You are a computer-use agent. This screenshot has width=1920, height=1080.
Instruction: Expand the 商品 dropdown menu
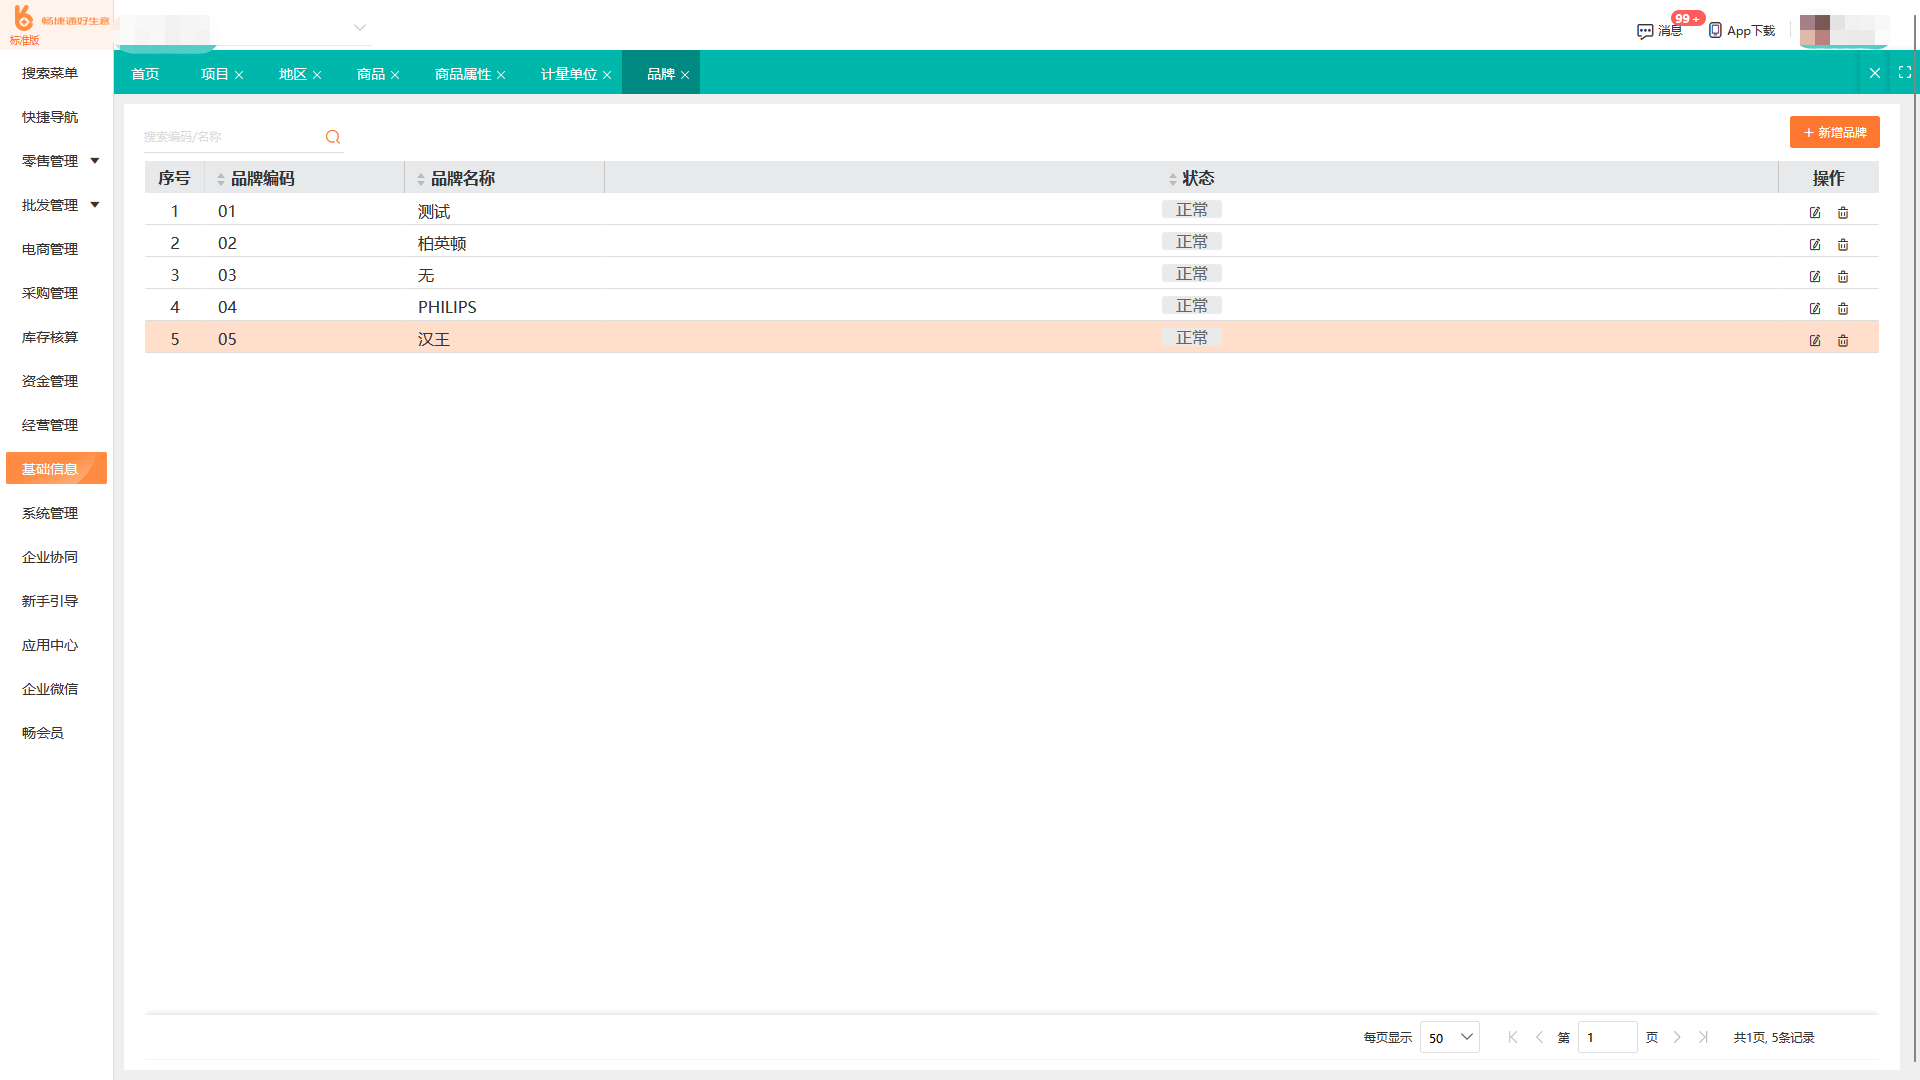[371, 73]
